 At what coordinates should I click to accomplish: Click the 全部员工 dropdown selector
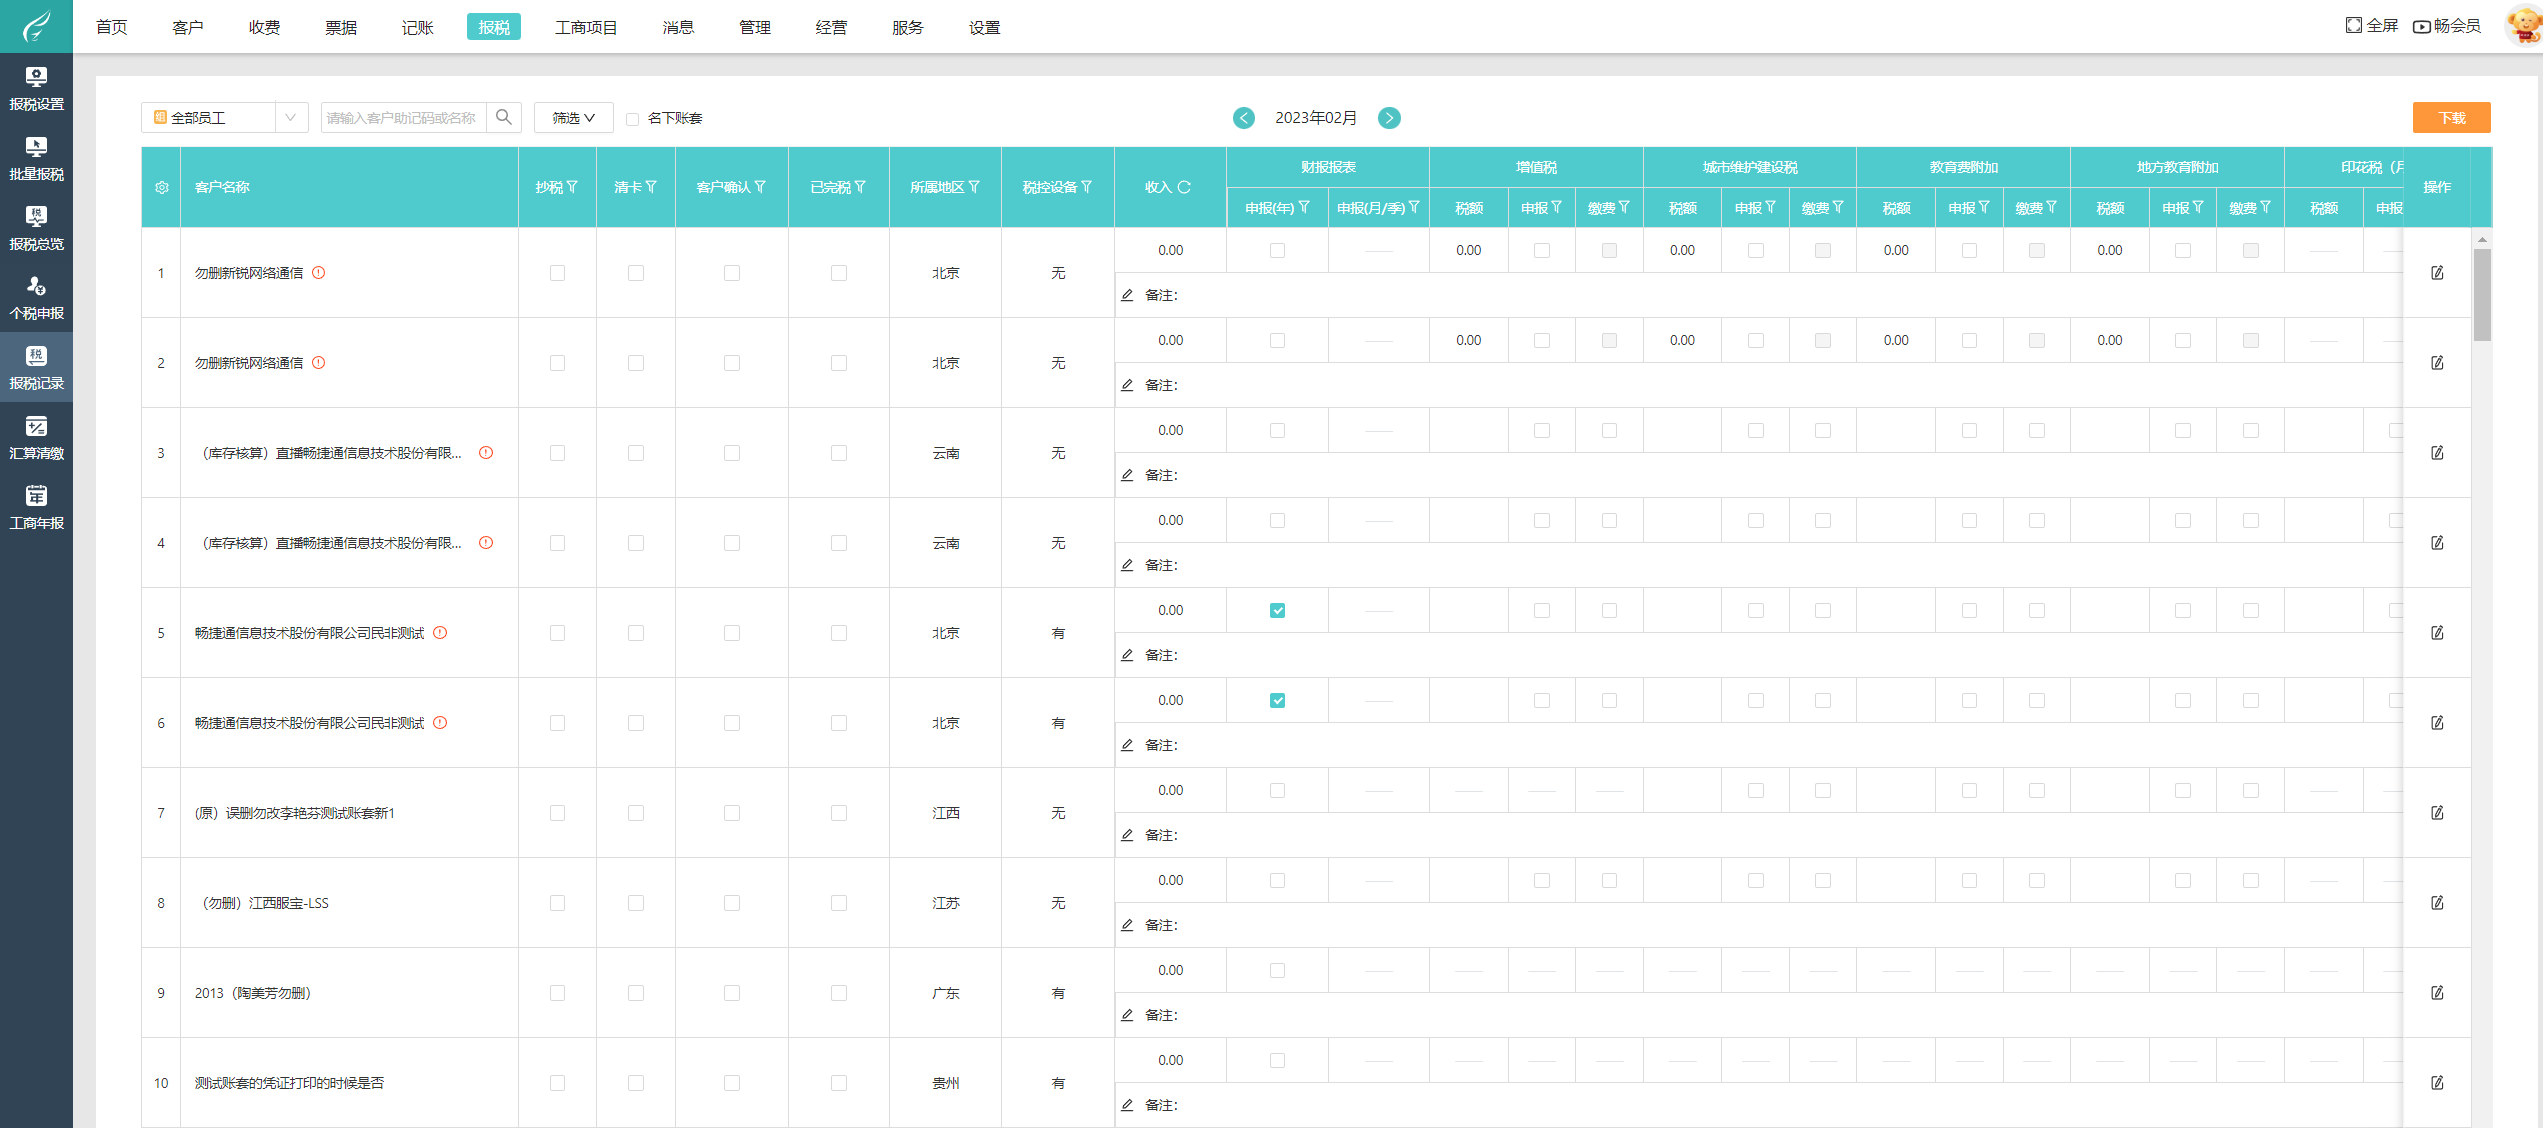(227, 117)
